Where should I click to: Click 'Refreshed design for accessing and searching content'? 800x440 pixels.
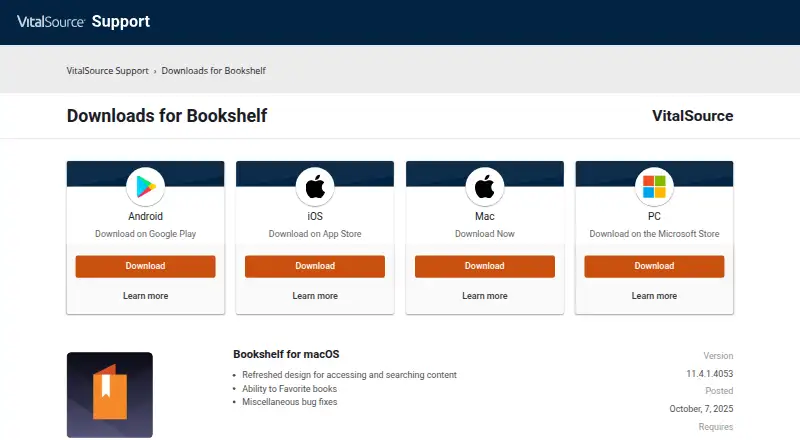pyautogui.click(x=349, y=375)
